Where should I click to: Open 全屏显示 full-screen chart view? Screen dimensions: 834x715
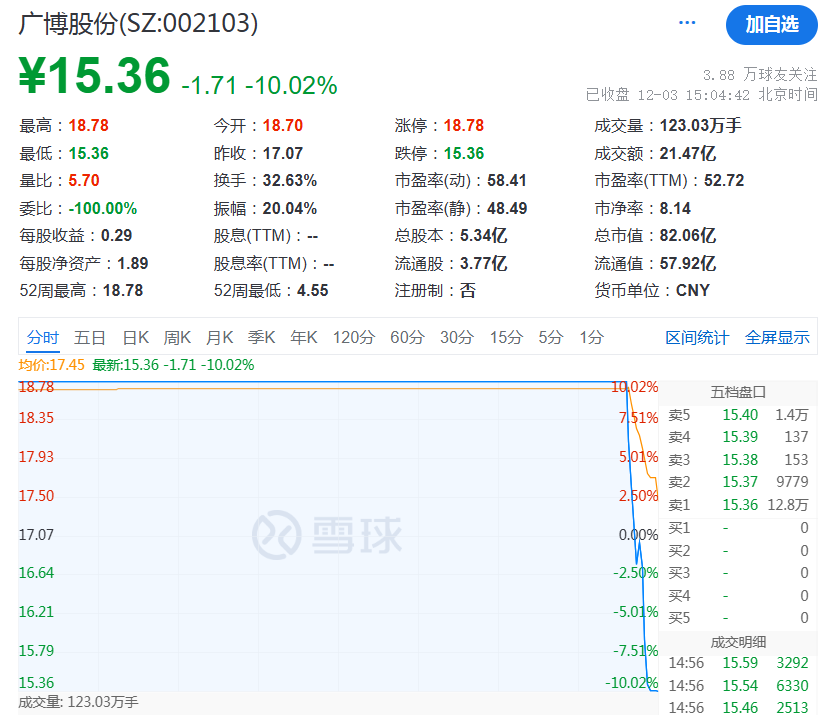point(777,338)
